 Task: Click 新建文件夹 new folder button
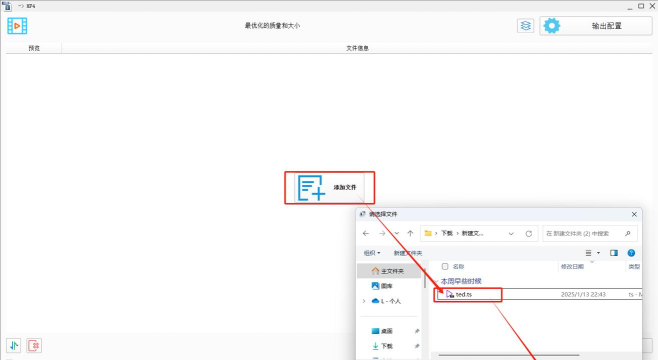(x=408, y=253)
